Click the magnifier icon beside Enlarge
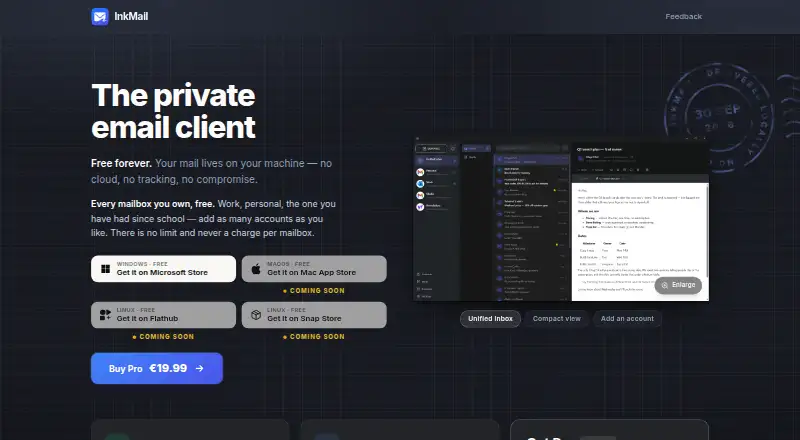 click(x=665, y=285)
